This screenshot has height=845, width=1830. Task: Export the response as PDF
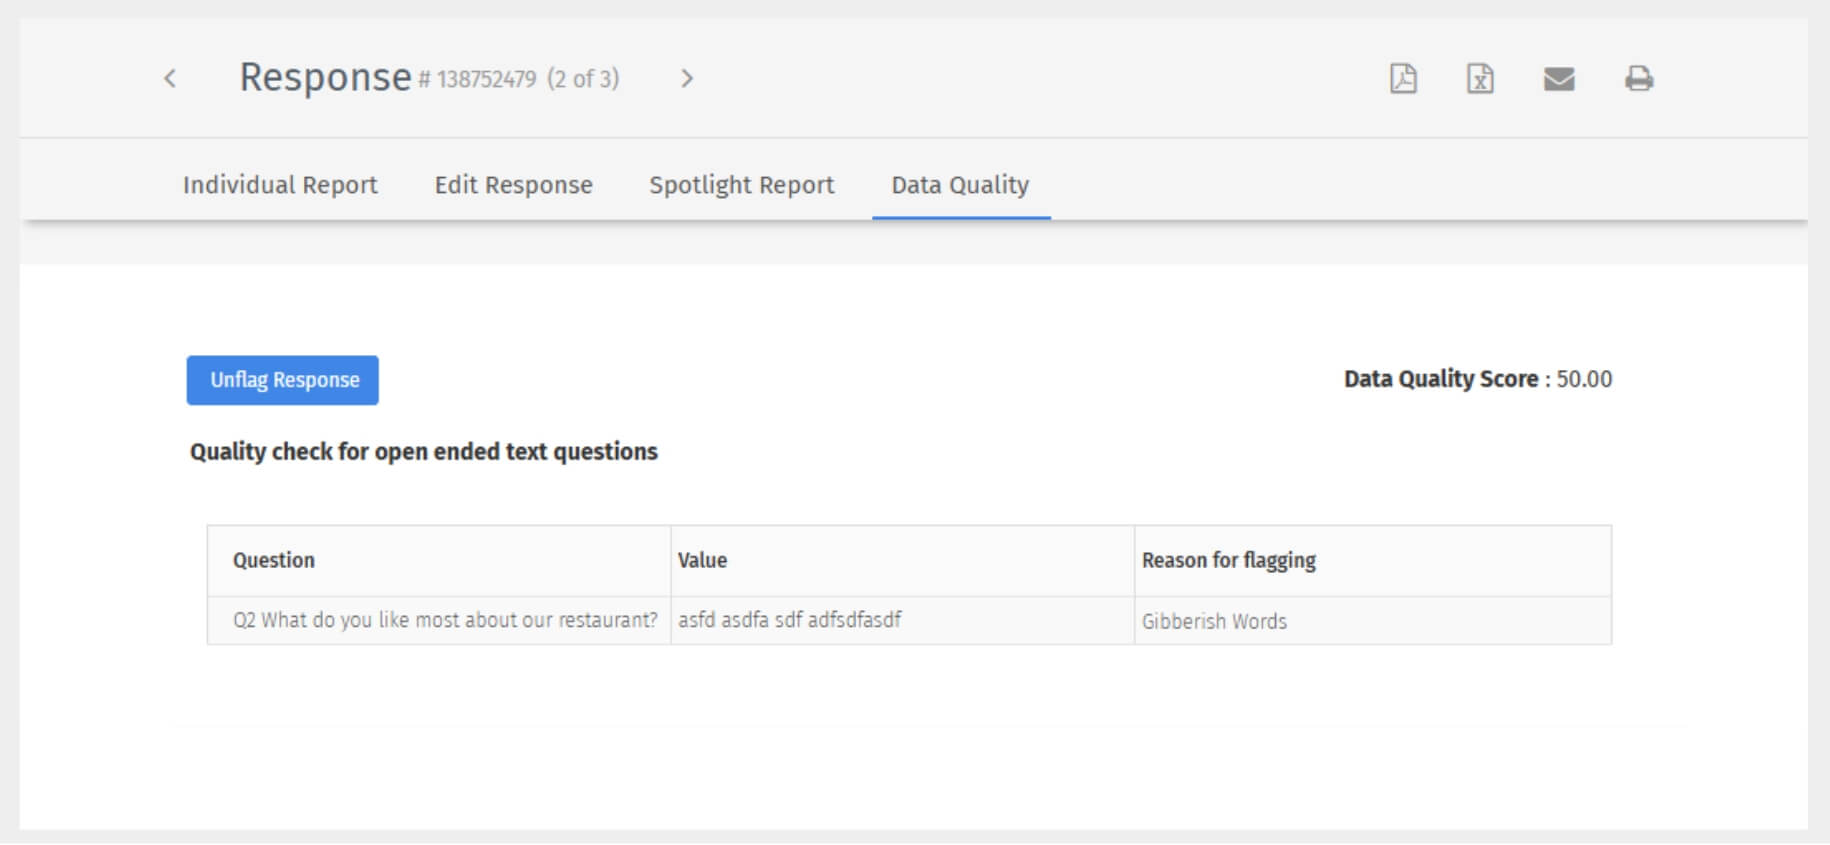[1403, 78]
